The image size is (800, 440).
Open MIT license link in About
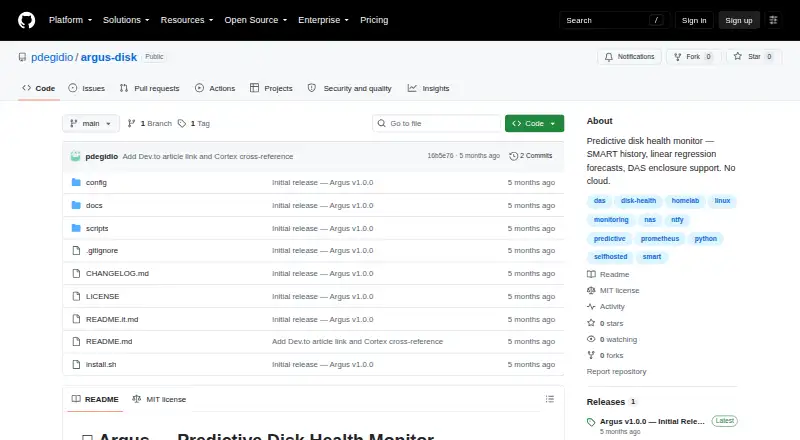click(x=613, y=290)
